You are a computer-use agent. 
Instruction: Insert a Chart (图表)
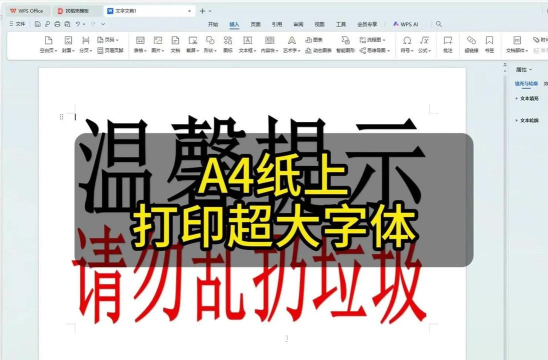tap(313, 40)
